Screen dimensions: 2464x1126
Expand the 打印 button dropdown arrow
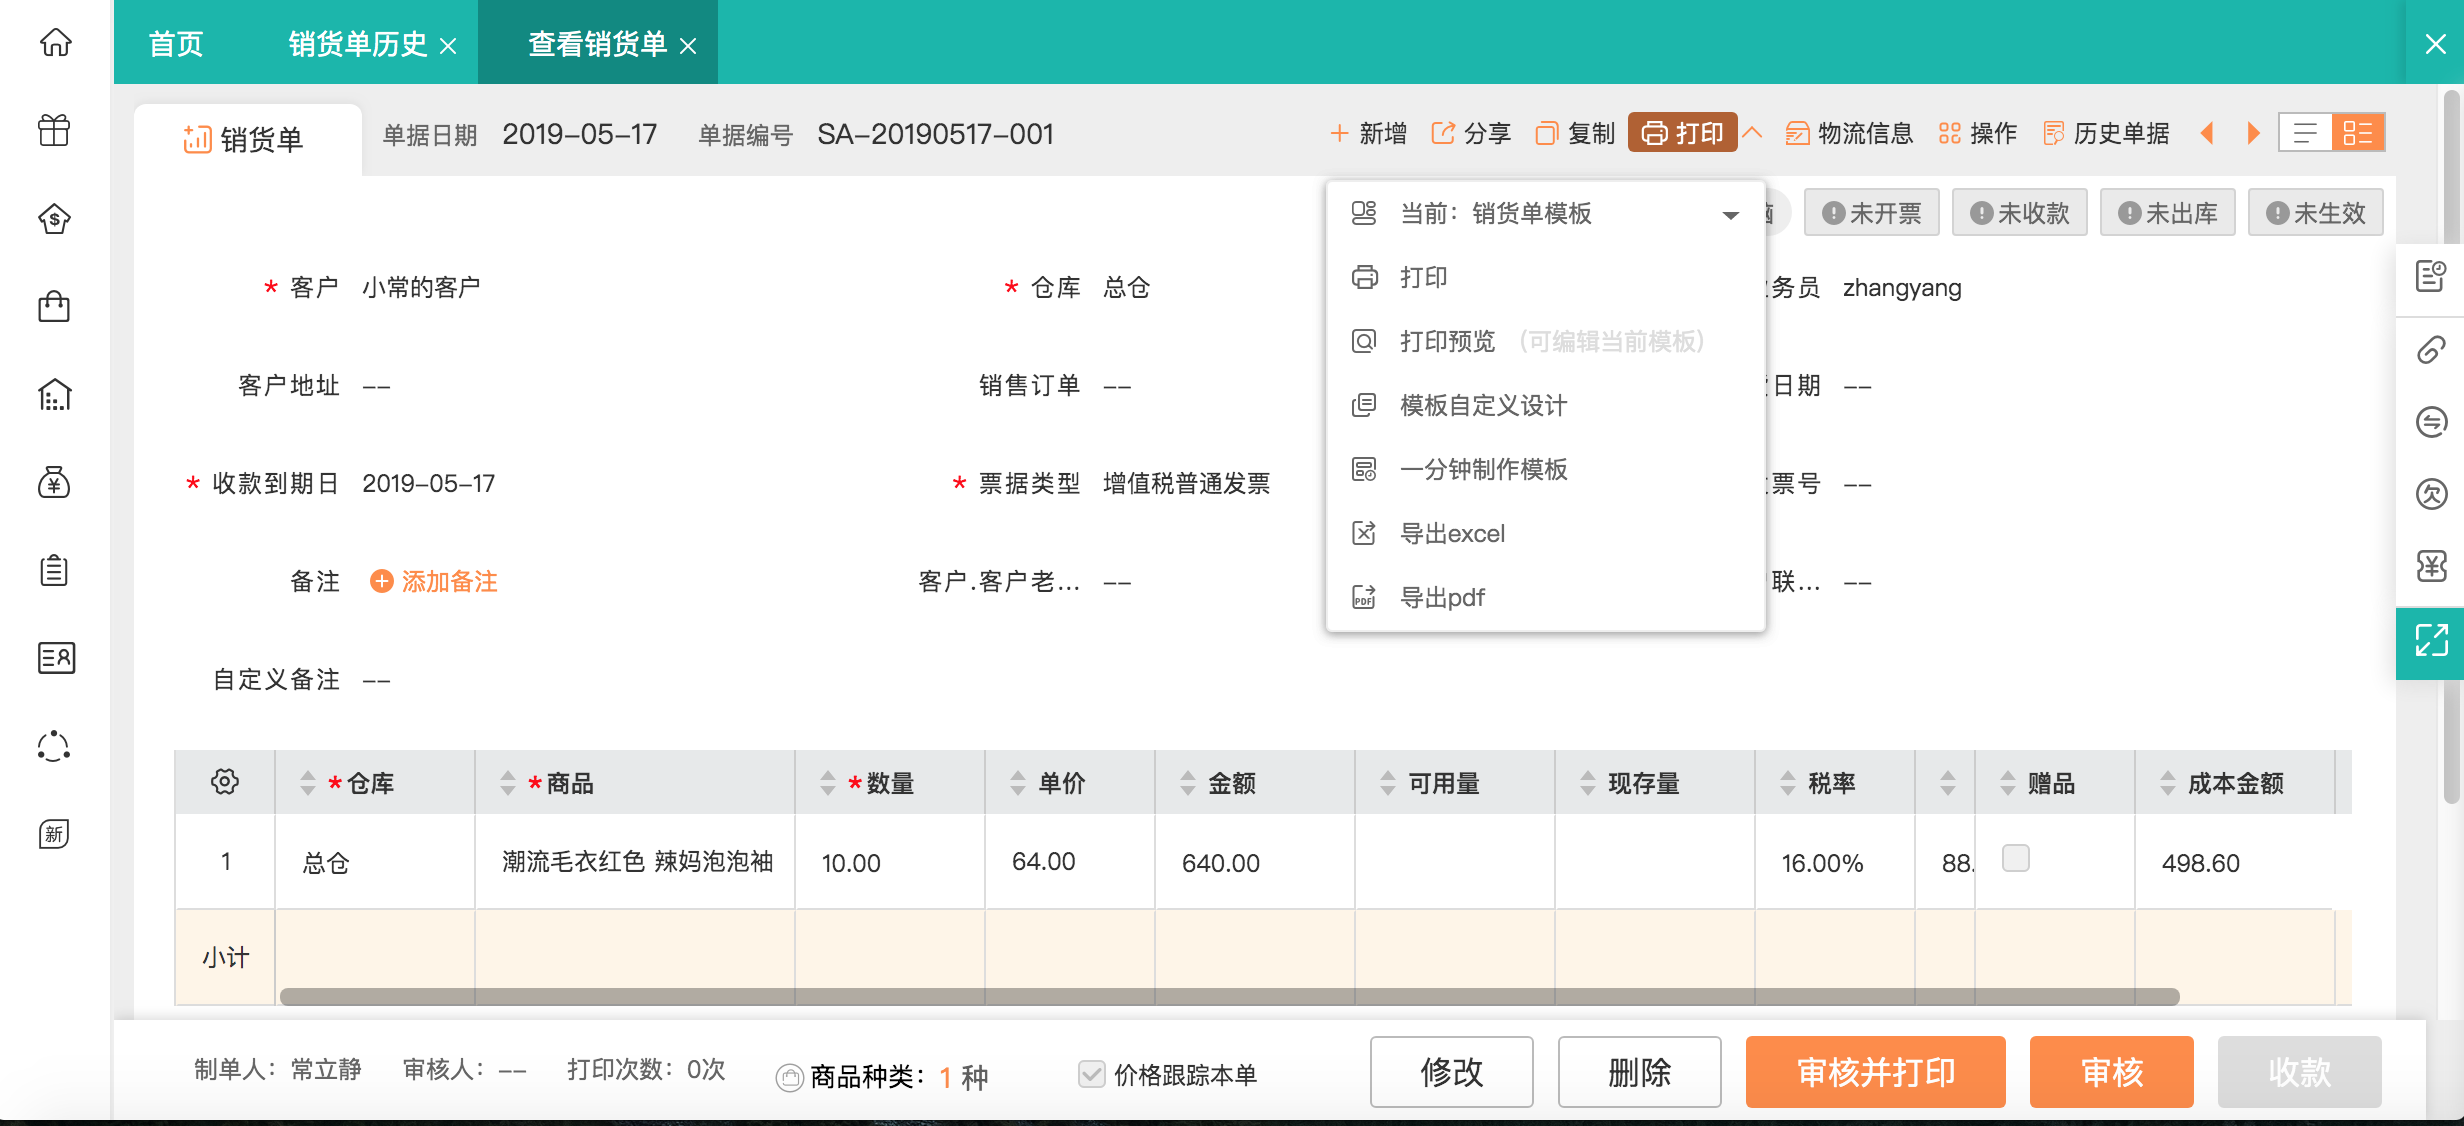pyautogui.click(x=1755, y=133)
